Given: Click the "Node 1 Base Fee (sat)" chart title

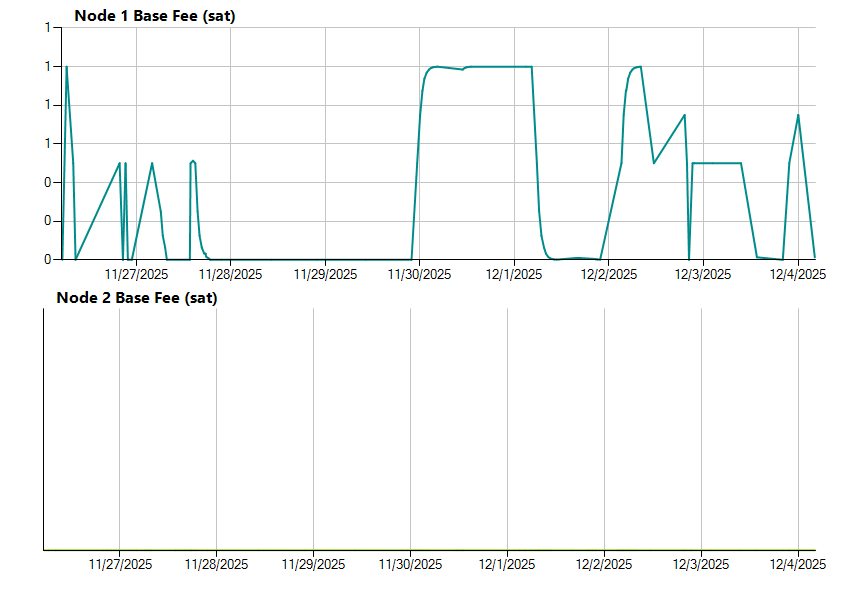Looking at the screenshot, I should point(155,16).
